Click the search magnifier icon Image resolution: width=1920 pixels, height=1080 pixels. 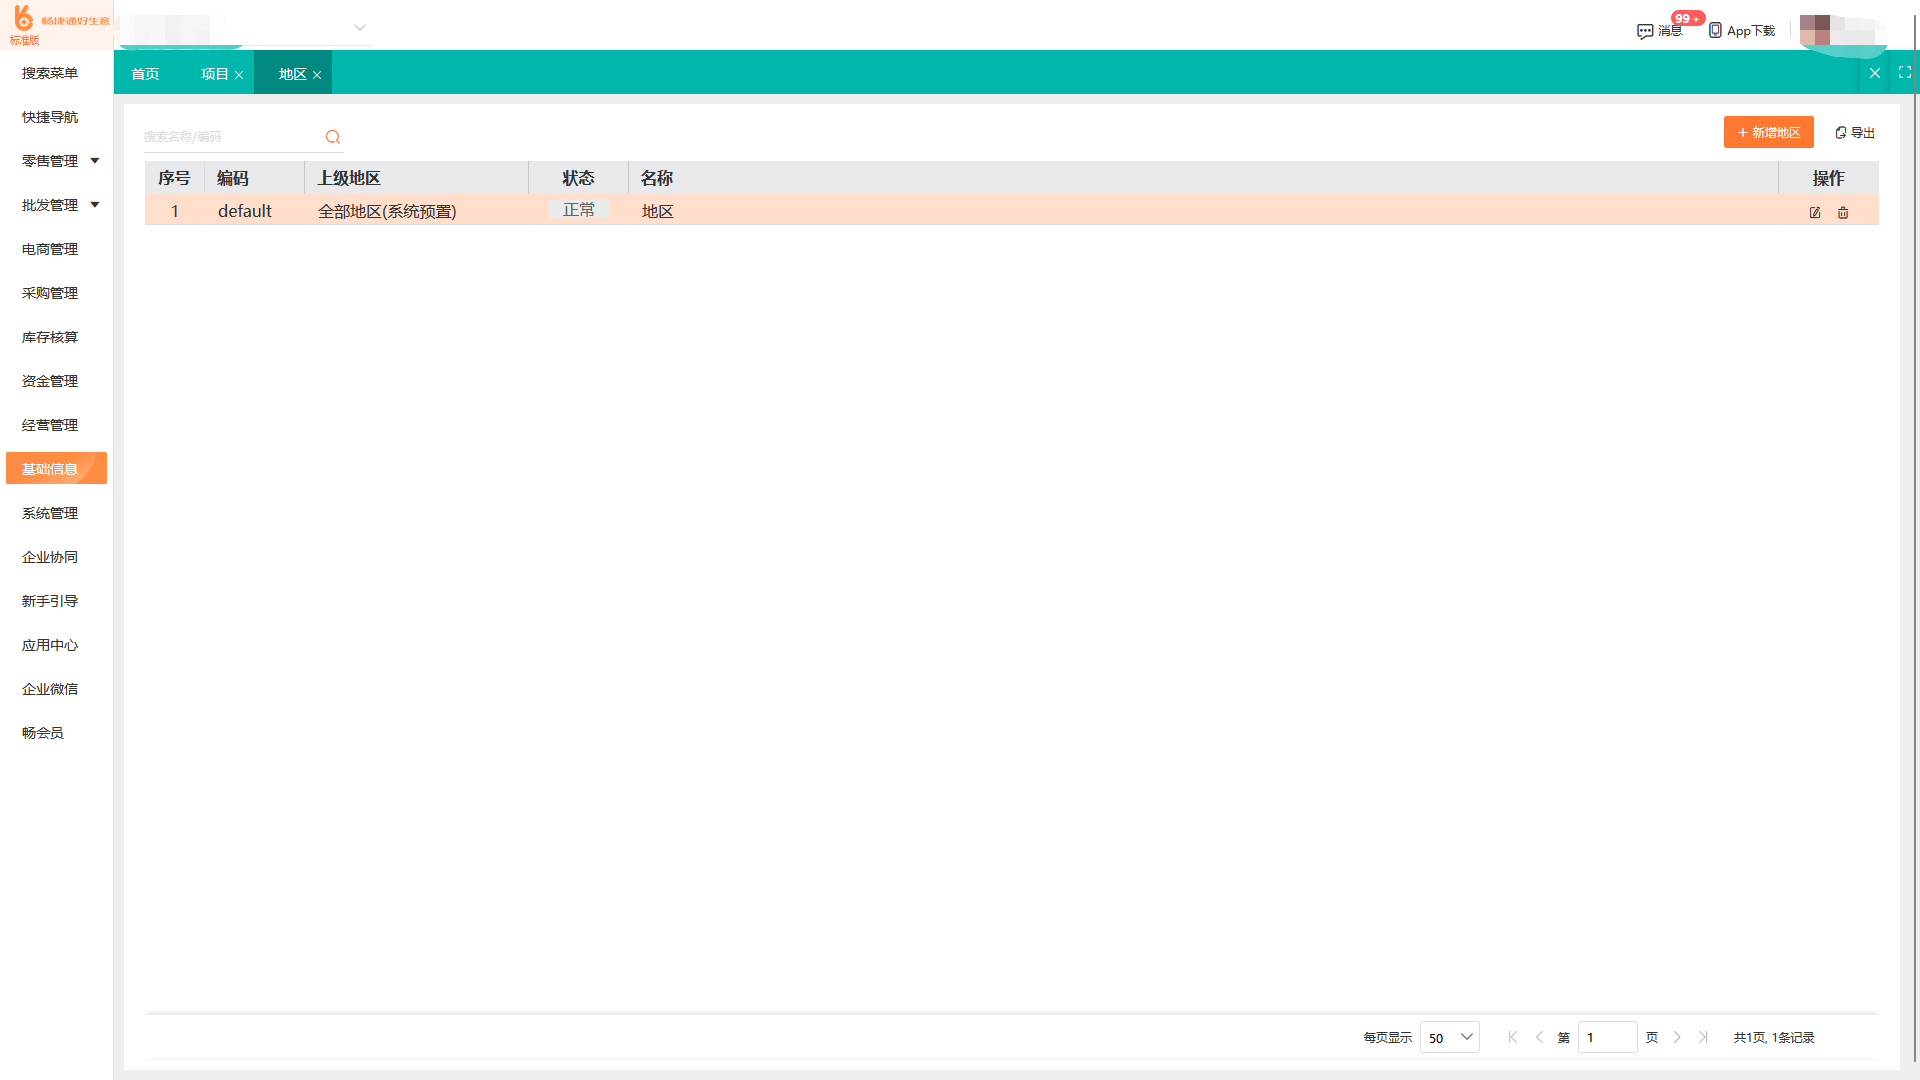tap(332, 136)
